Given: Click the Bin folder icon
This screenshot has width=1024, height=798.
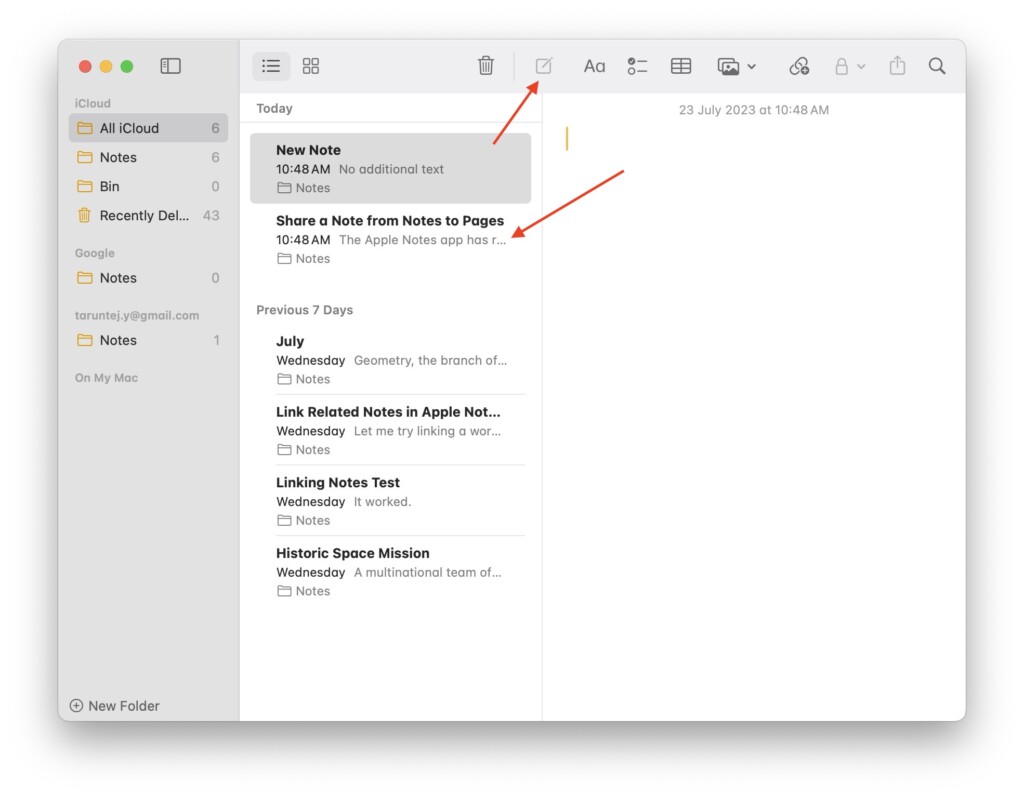Looking at the screenshot, I should (x=85, y=186).
